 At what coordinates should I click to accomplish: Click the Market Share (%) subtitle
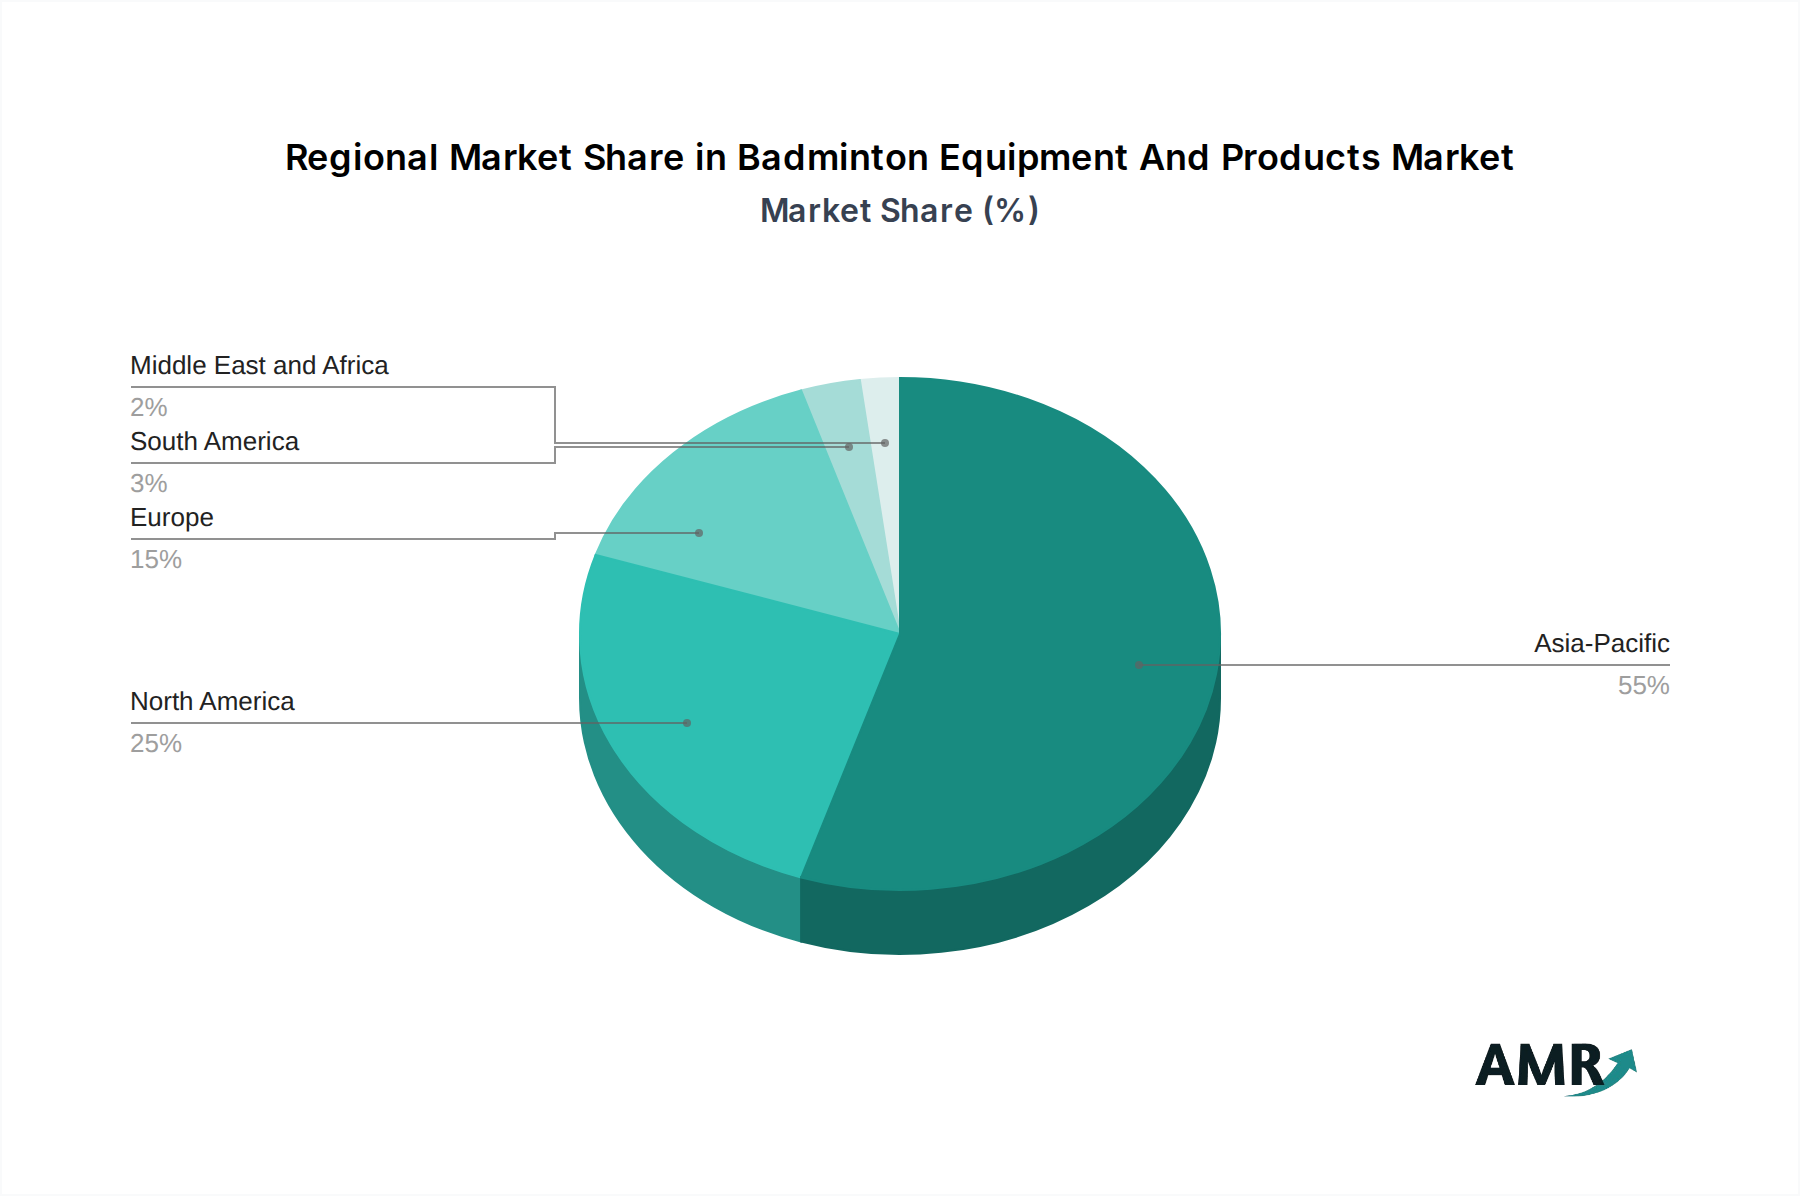point(899,211)
